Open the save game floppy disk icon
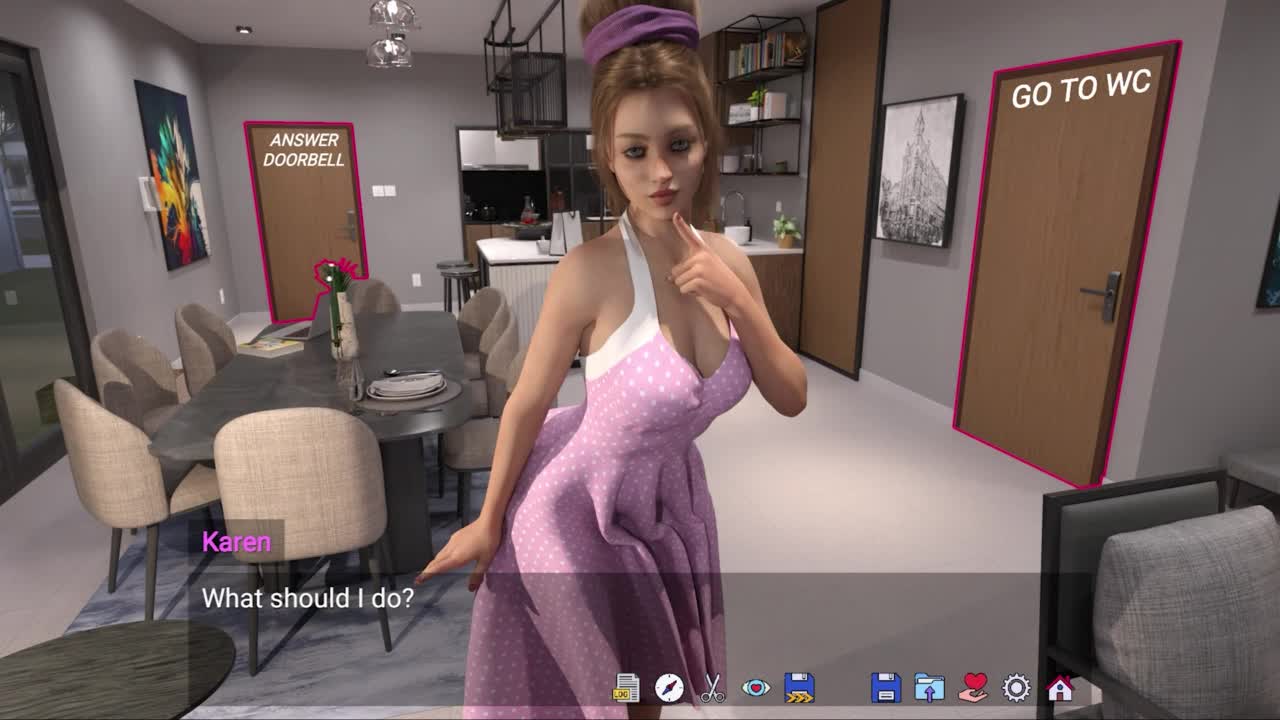This screenshot has height=720, width=1280. (x=886, y=688)
